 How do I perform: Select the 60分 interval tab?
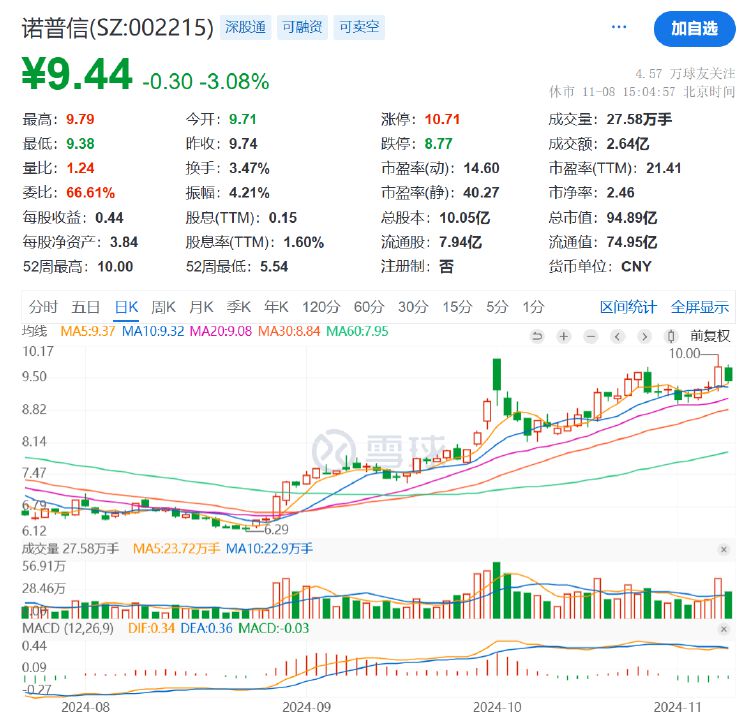[x=368, y=307]
